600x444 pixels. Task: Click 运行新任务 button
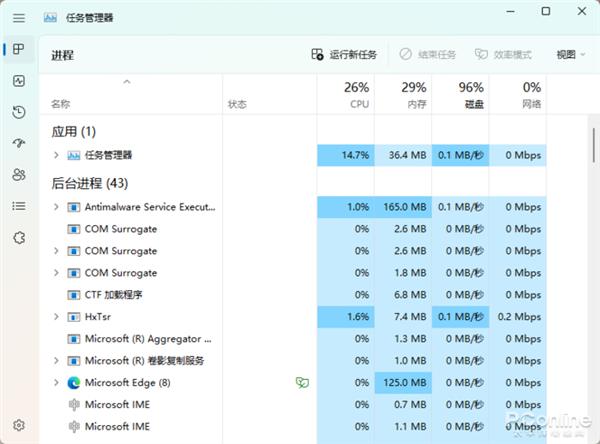click(x=345, y=54)
